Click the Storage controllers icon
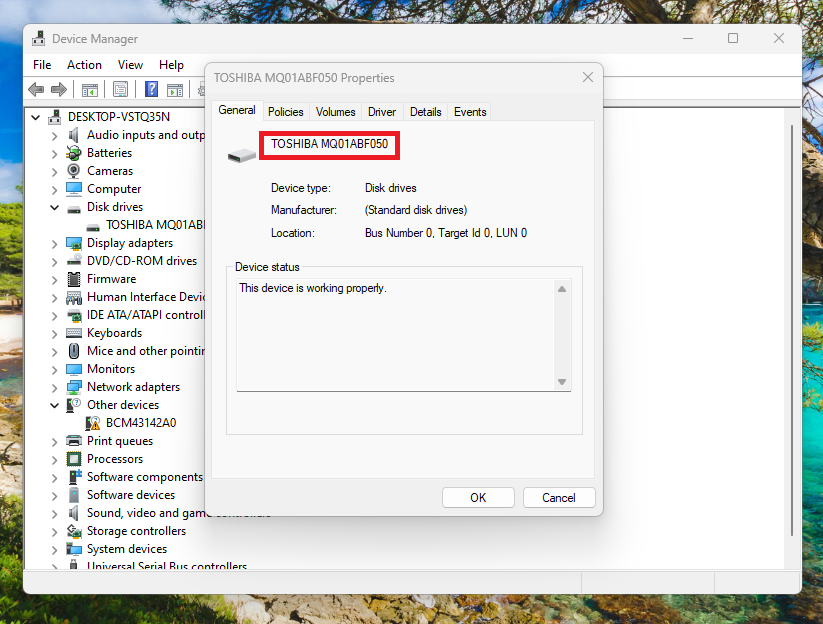The image size is (823, 624). (74, 531)
